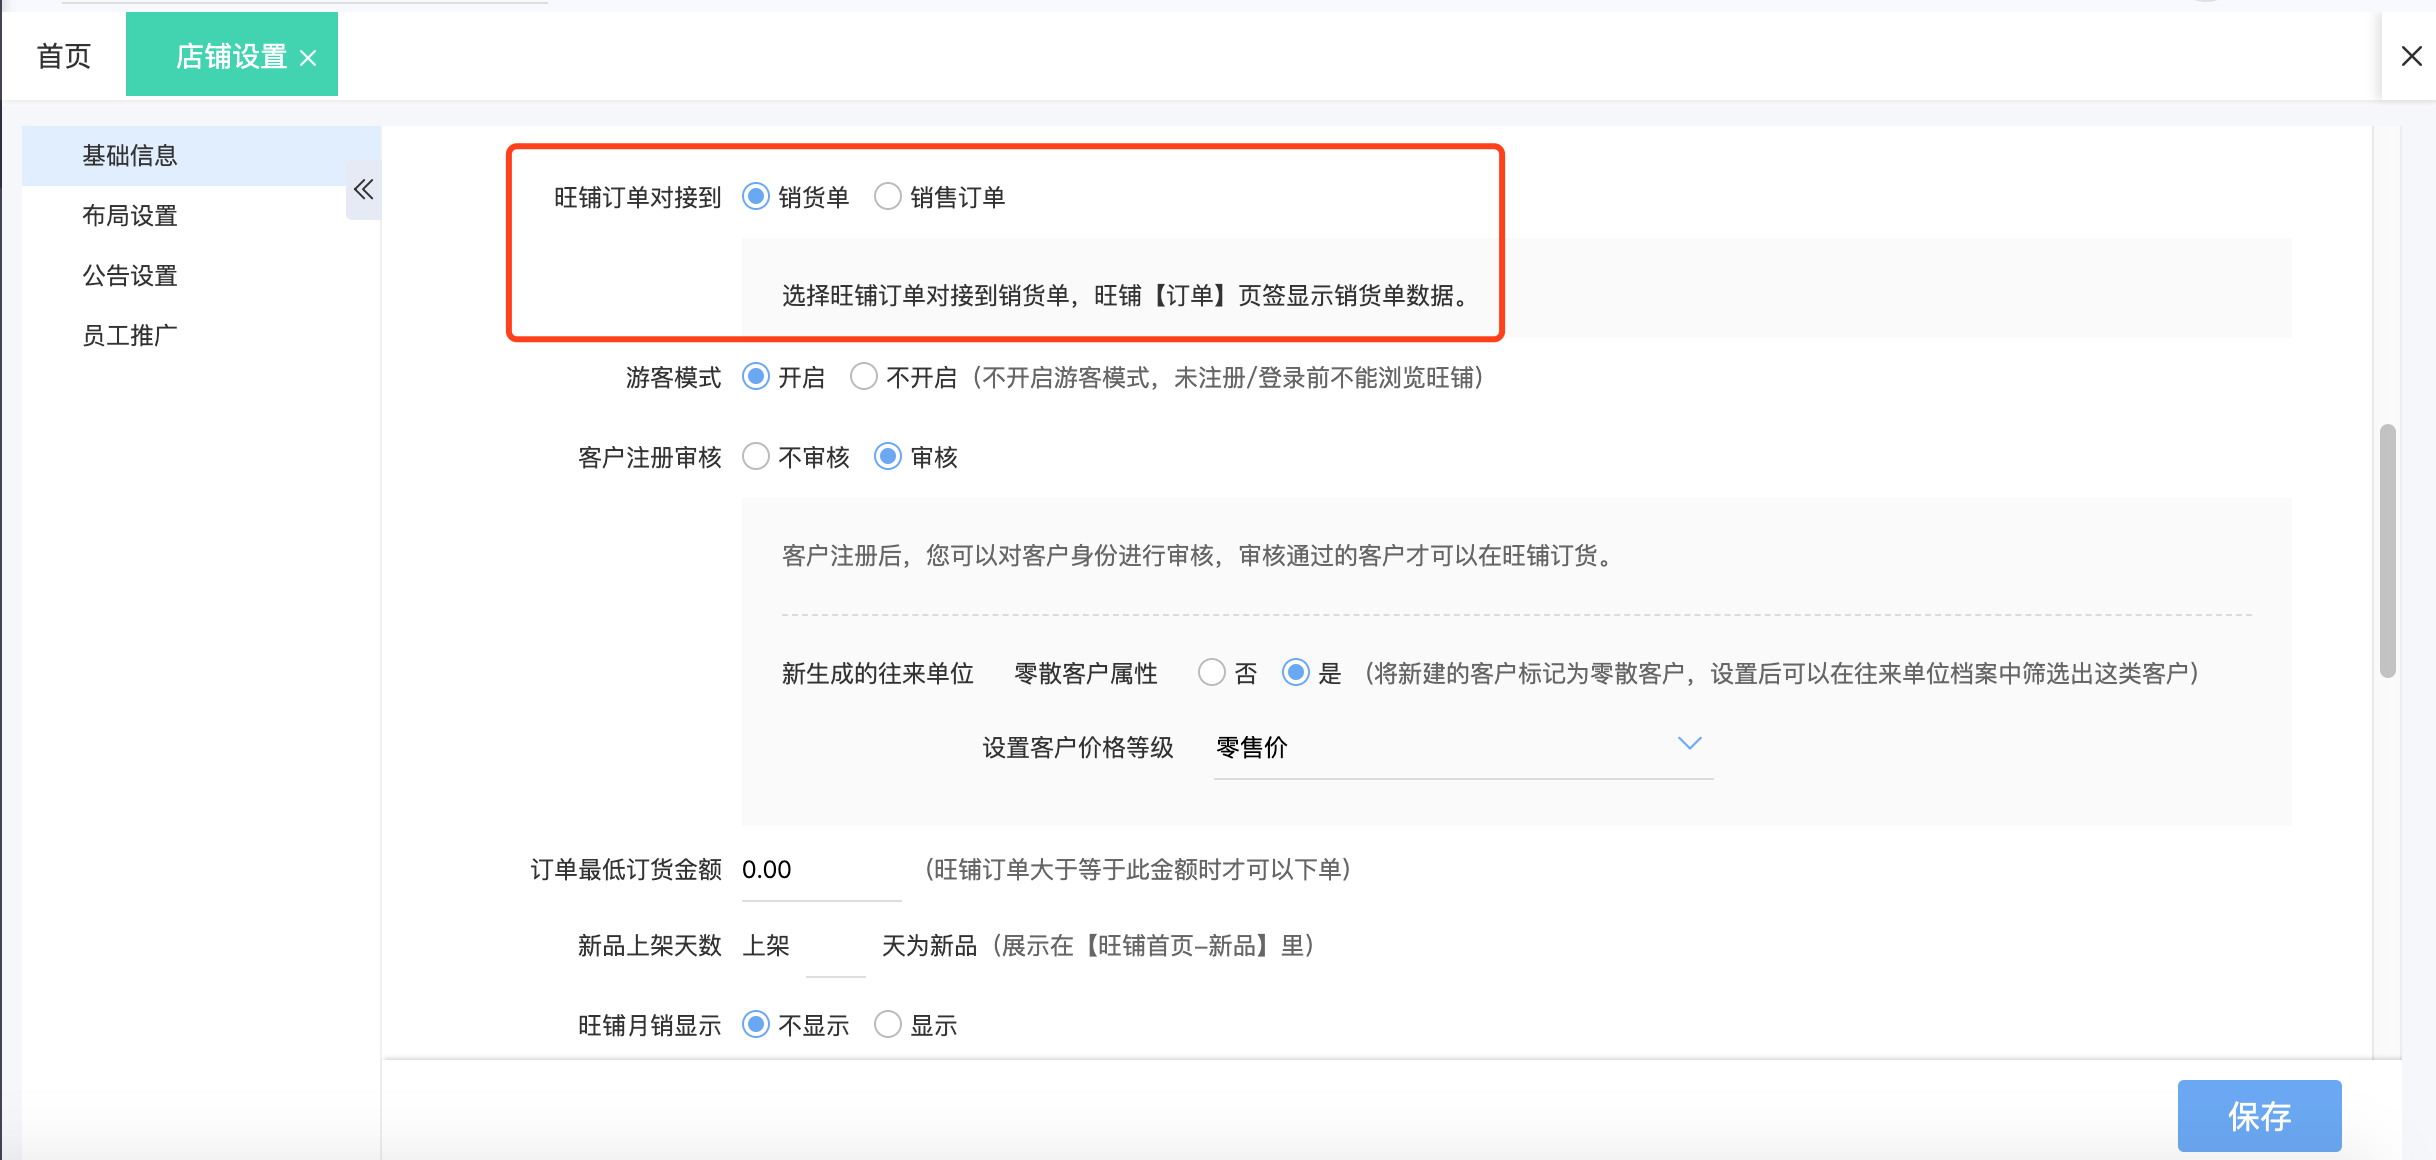Select 销售订单 radio button
2436x1160 pixels.
coord(887,196)
